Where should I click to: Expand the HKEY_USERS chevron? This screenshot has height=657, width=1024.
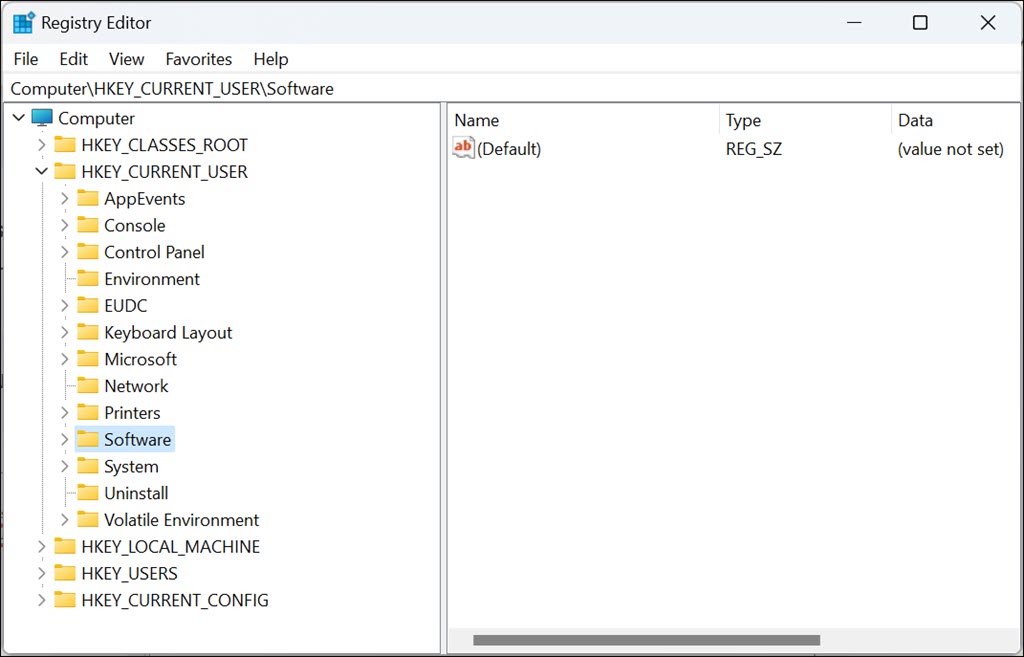coord(42,573)
